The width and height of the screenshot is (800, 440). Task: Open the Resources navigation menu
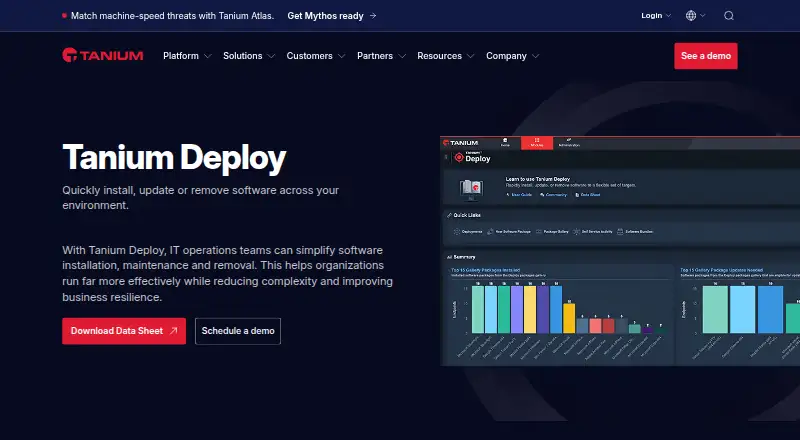pos(445,56)
